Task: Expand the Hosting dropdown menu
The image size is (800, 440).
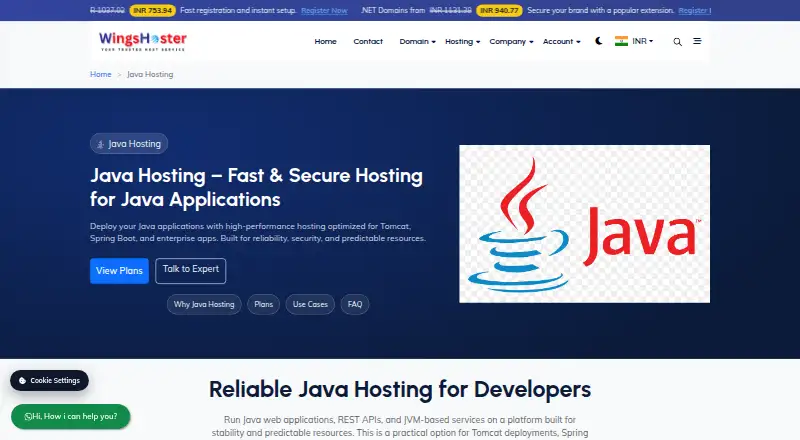Action: click(462, 41)
